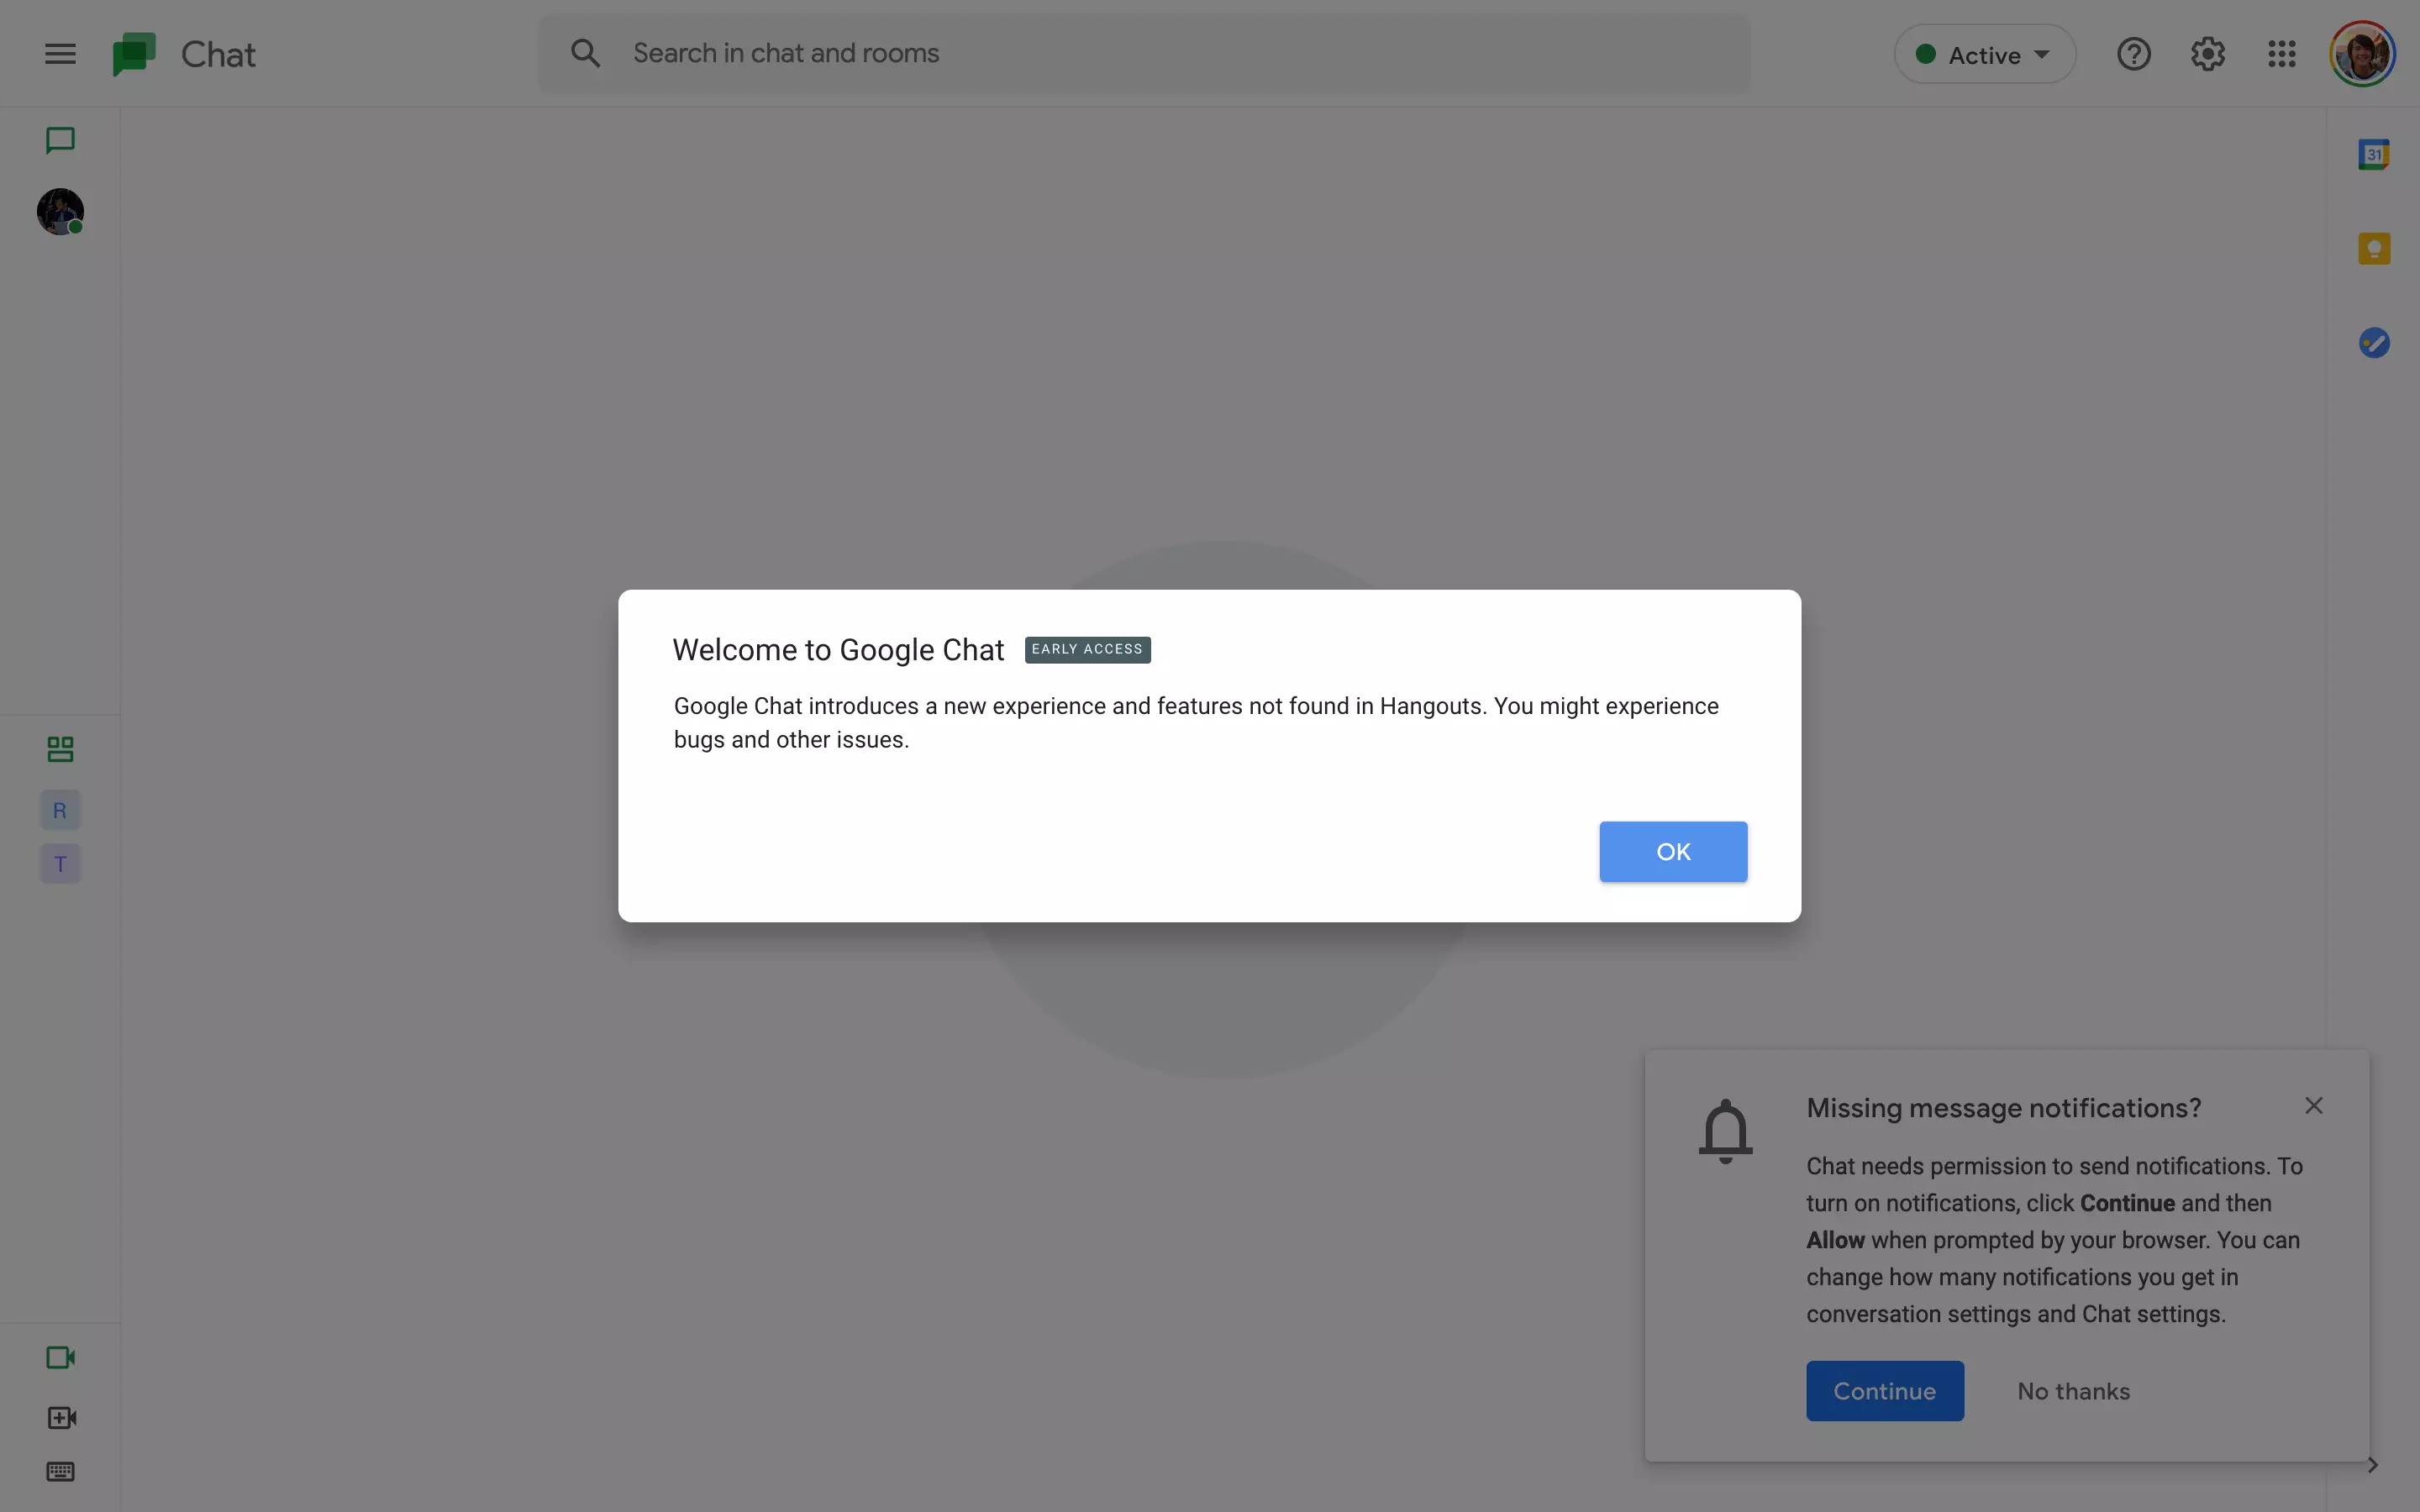The width and height of the screenshot is (2420, 1512).
Task: Click the Help icon question mark
Action: click(x=2134, y=54)
